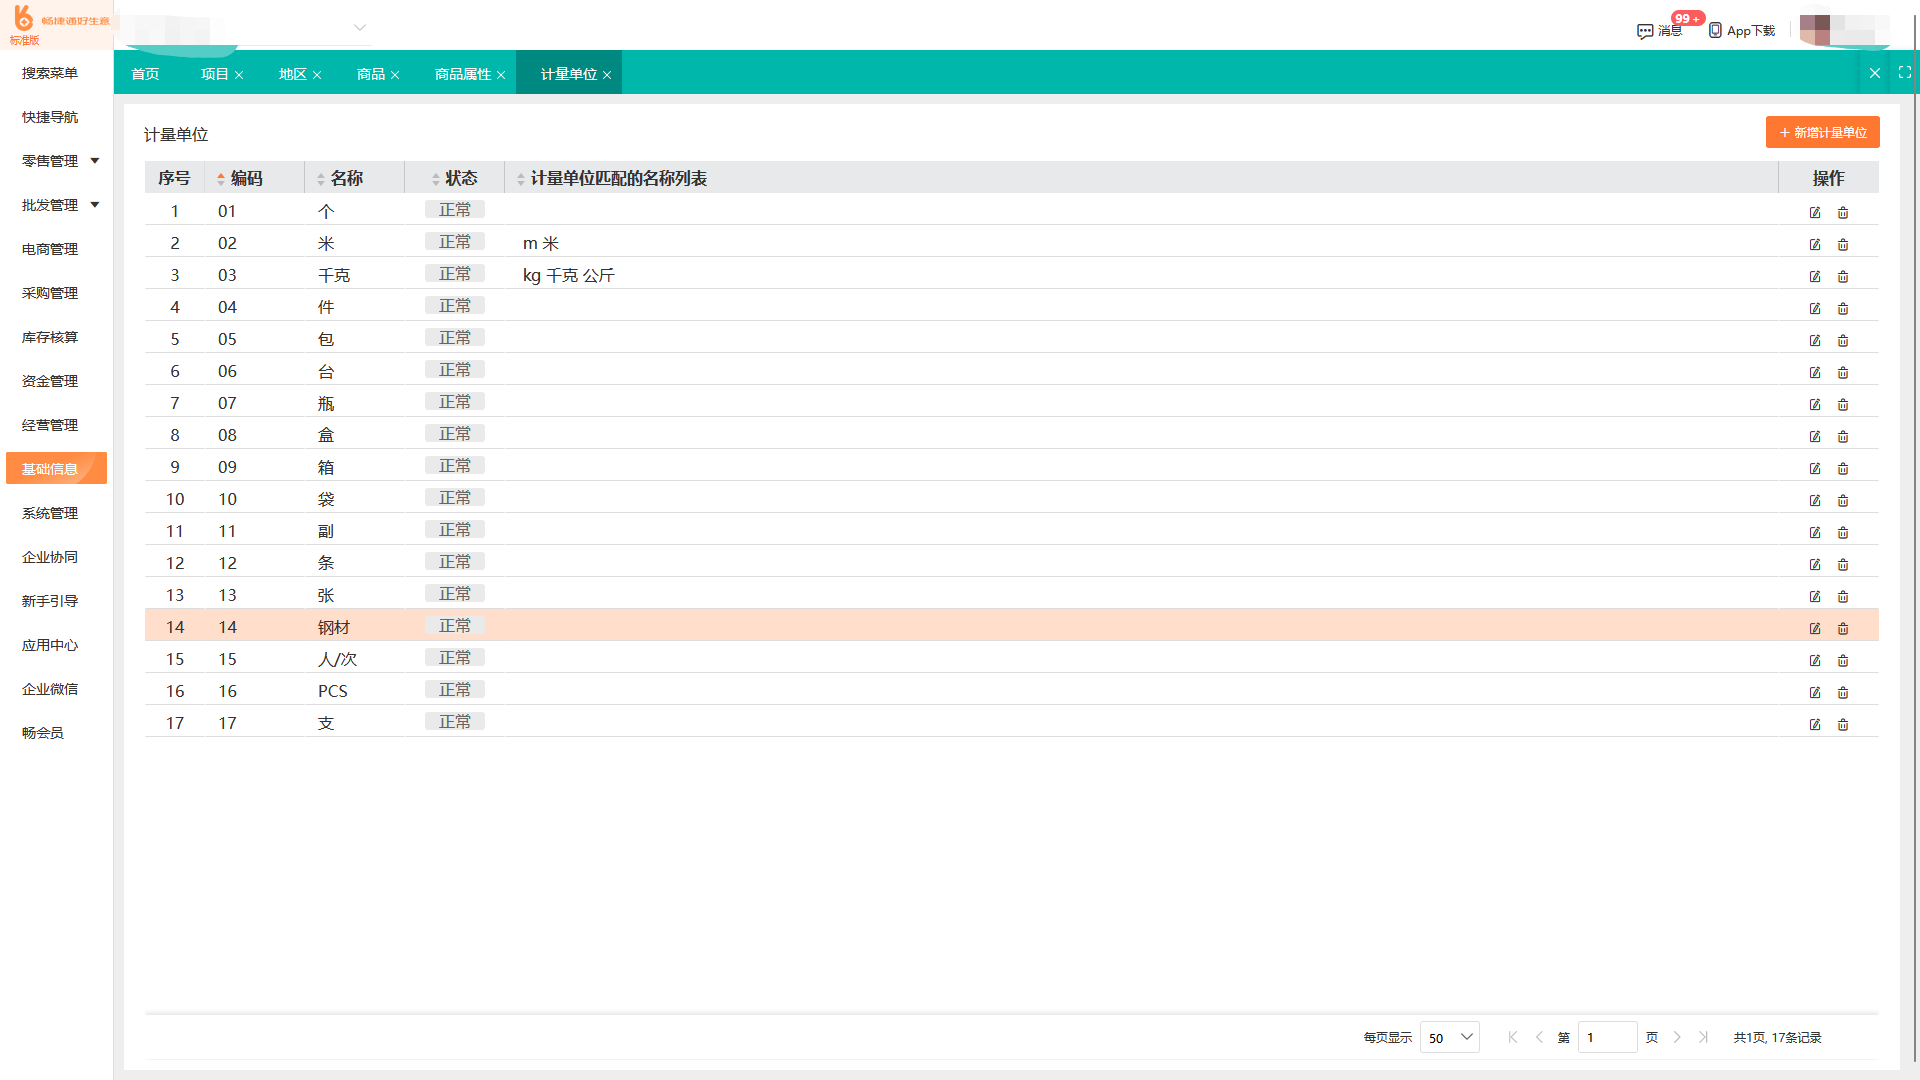Click edit icon for 人/次 row
Image resolution: width=1920 pixels, height=1080 pixels.
tap(1815, 659)
